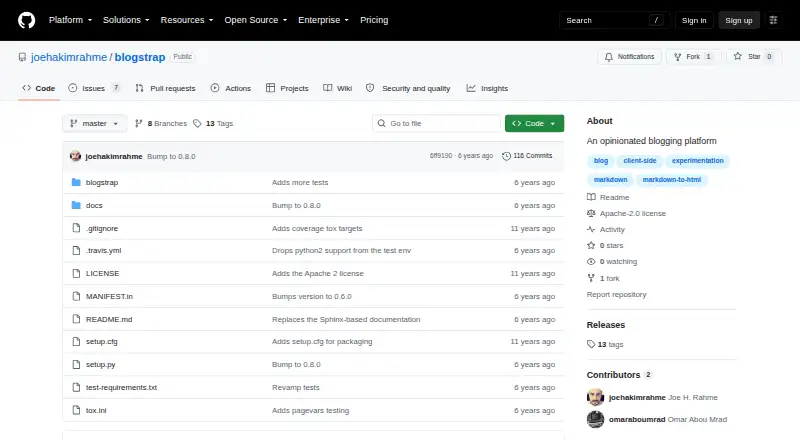This screenshot has width=800, height=440.
Task: Click joehakimrahme avatar in commit header
Action: [x=76, y=156]
